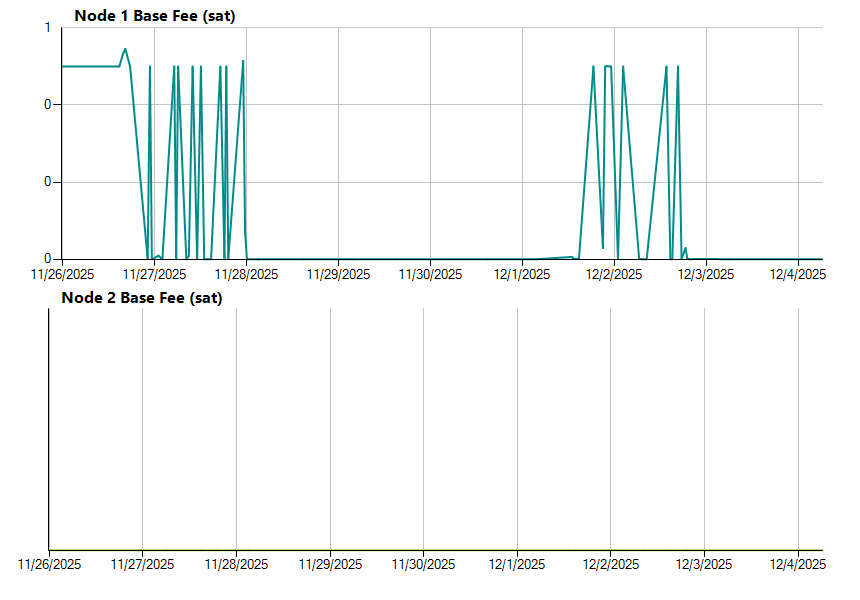Click the "Node 2 Base Fee (sat)" chart title

coord(141,298)
